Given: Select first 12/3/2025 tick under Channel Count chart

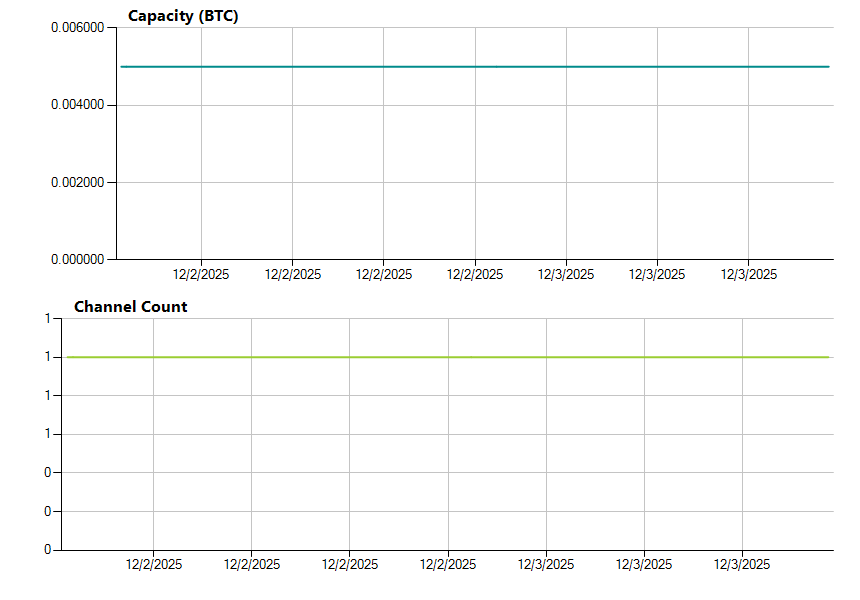Looking at the screenshot, I should 546,565.
